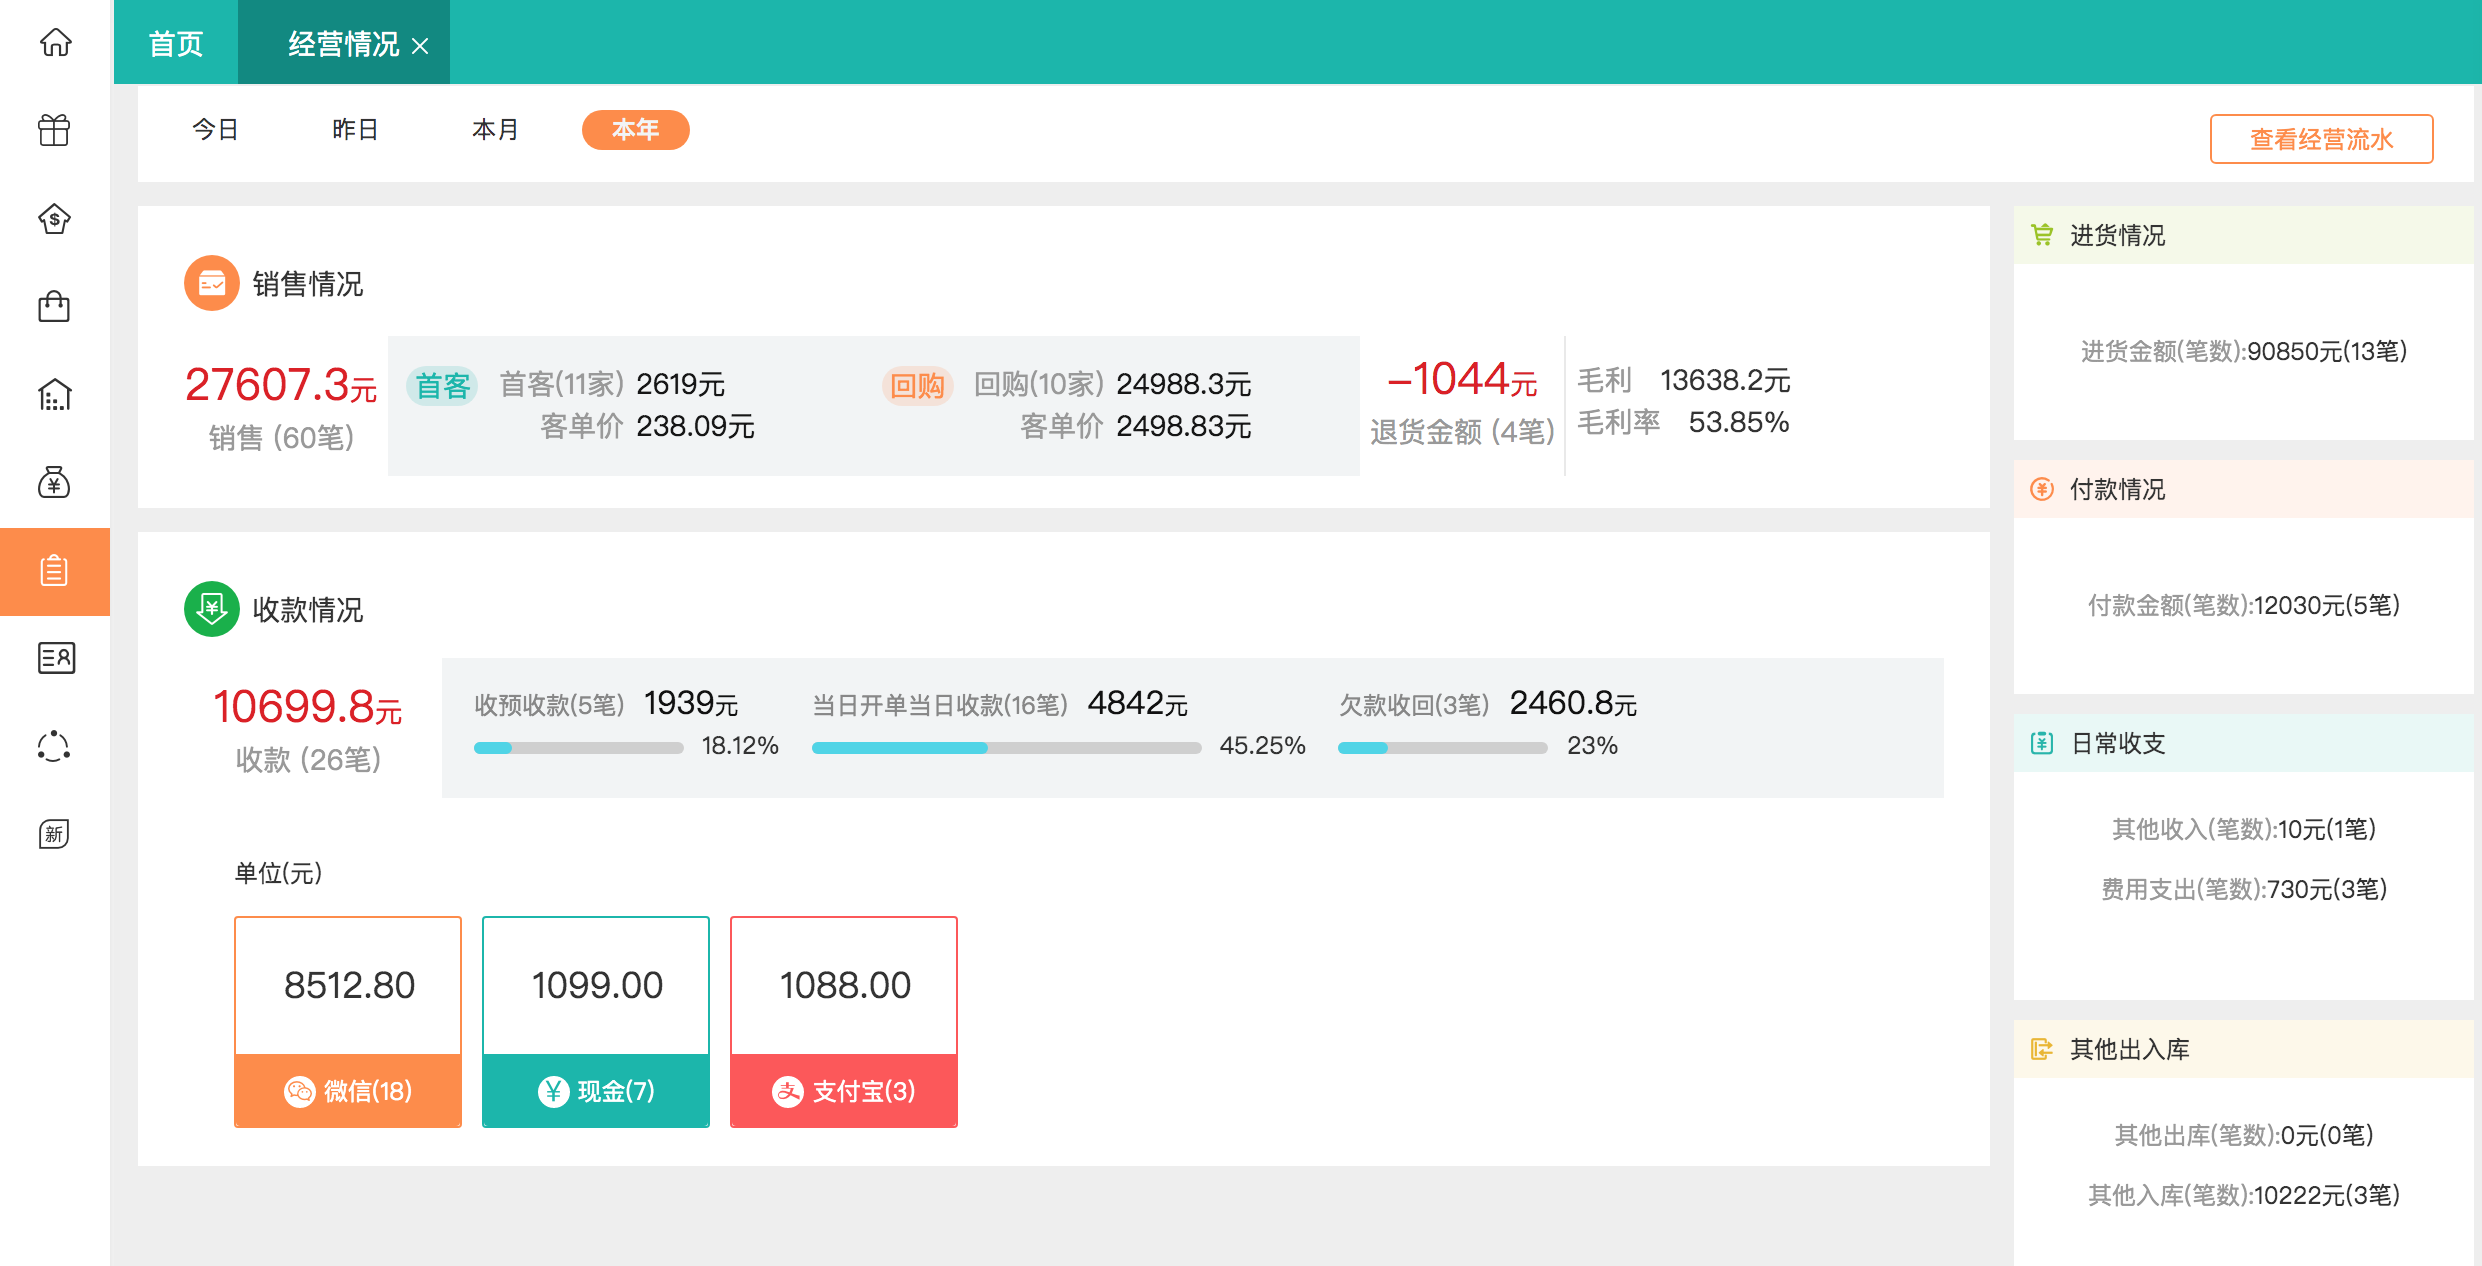This screenshot has height=1266, width=2482.
Task: Click the 回购 (Repeat Purchase) badge toggle
Action: pos(909,383)
